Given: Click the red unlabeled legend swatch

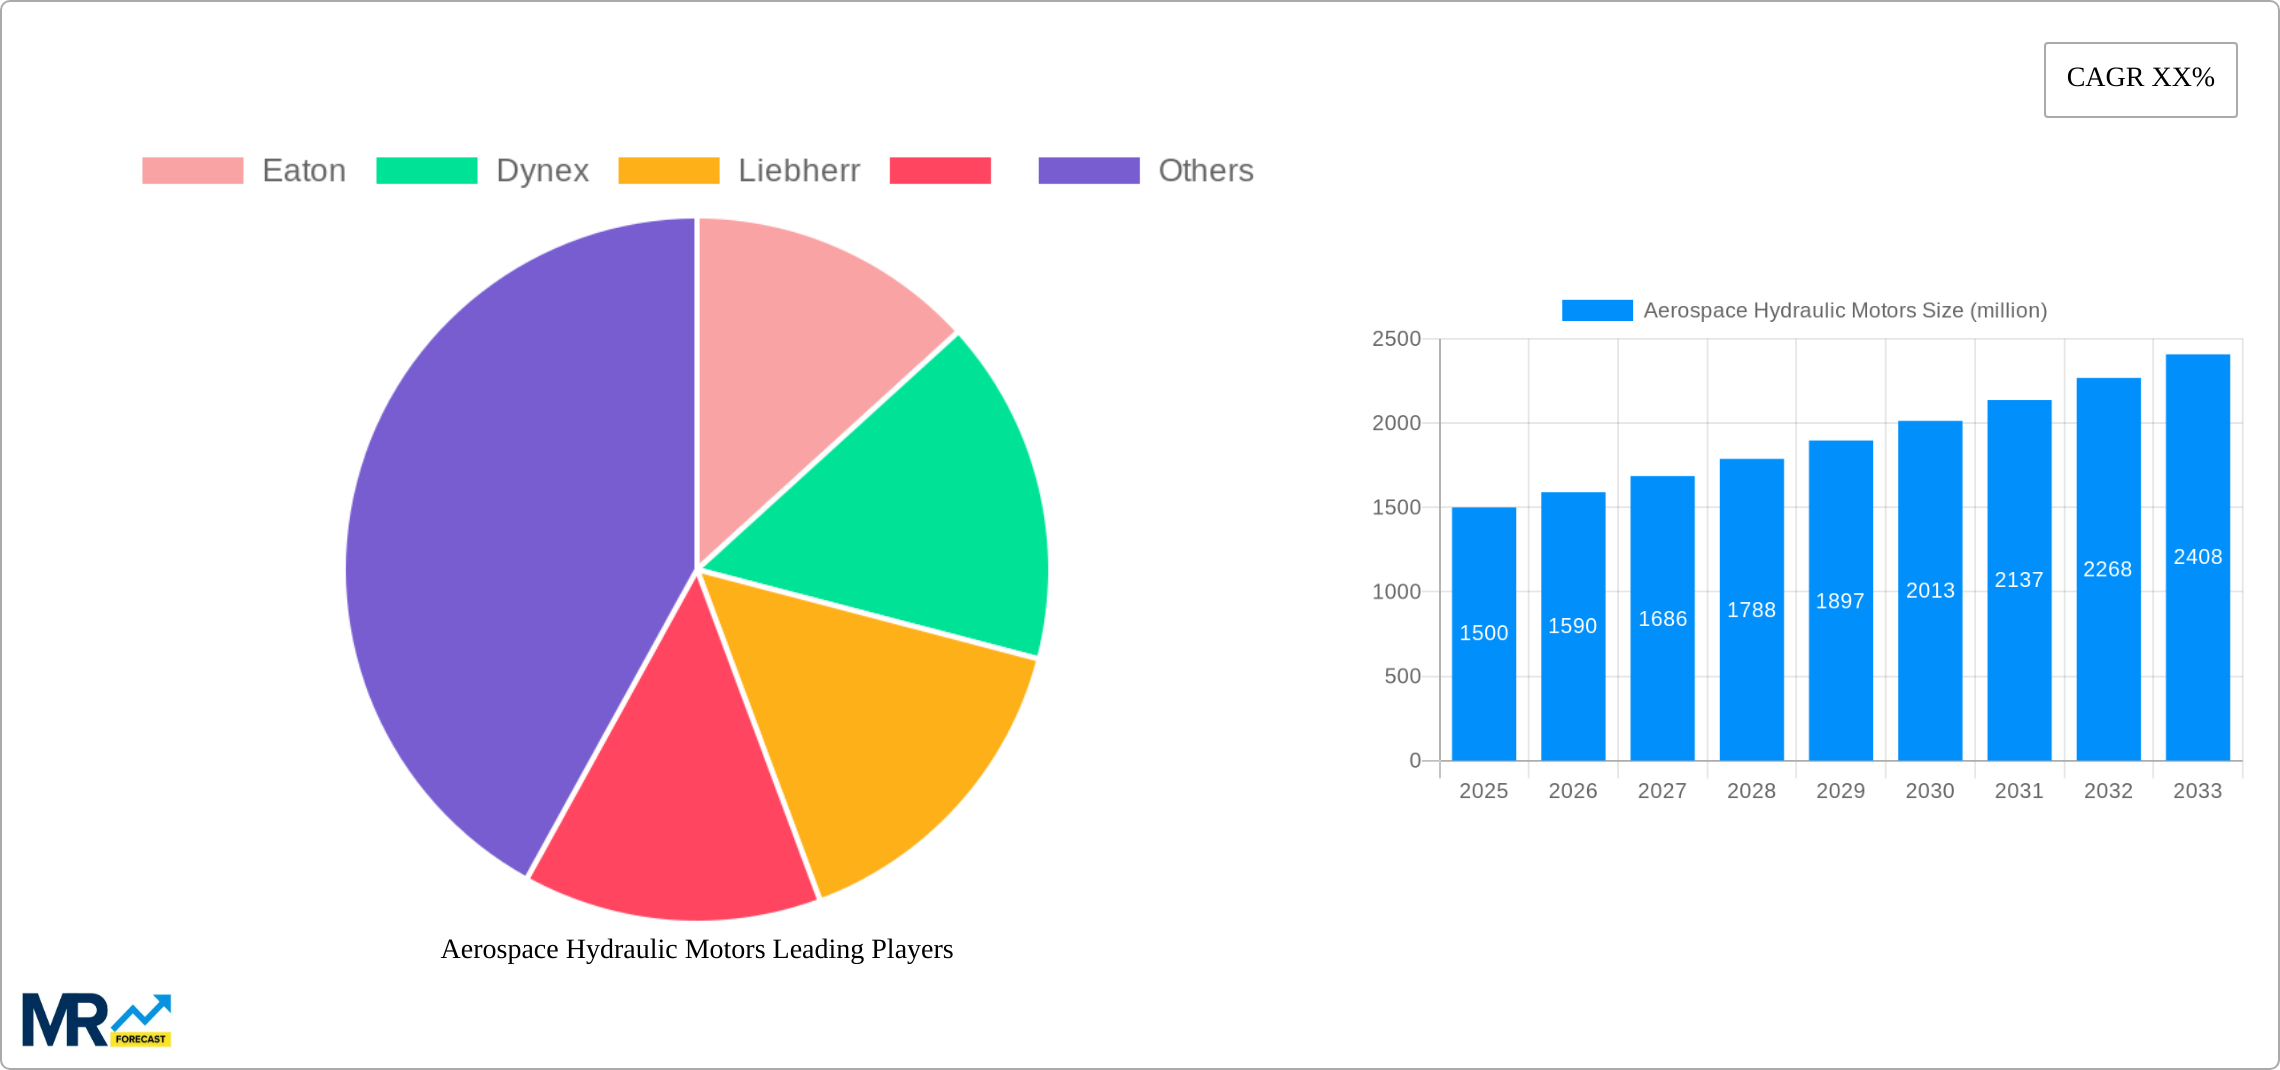Looking at the screenshot, I should click(938, 170).
